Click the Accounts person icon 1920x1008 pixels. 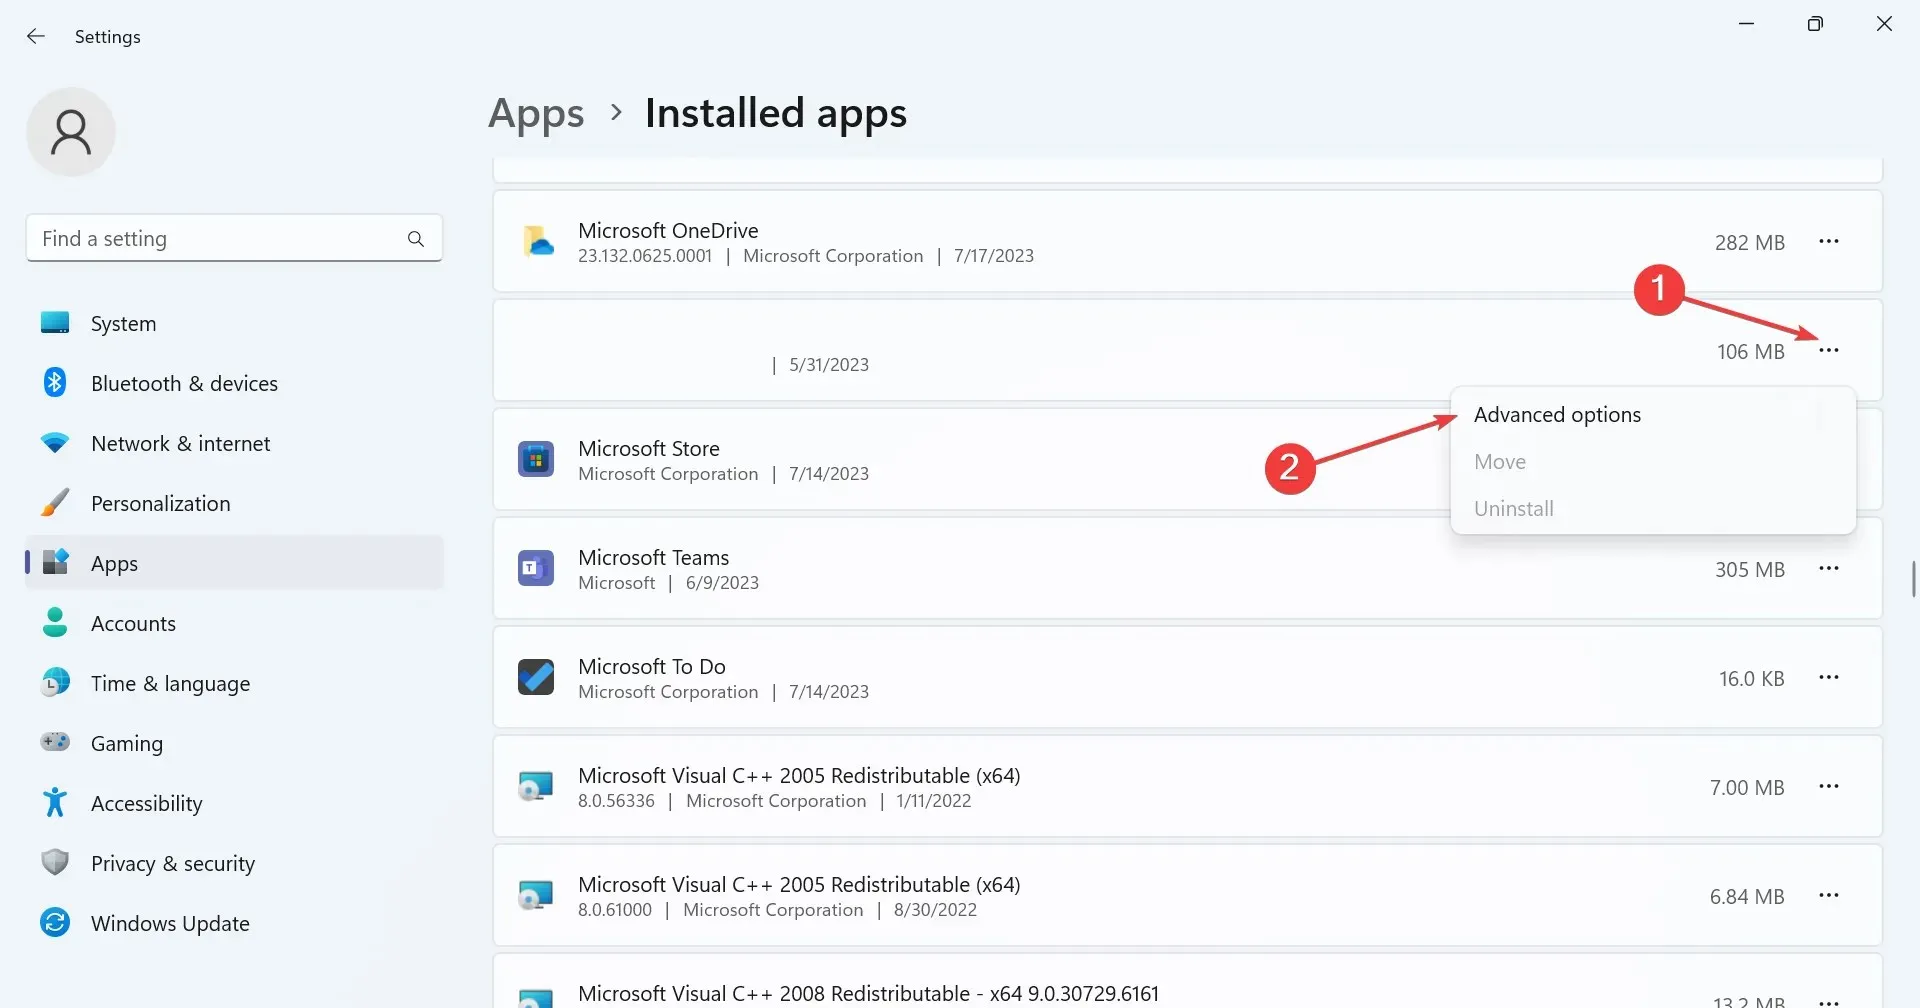click(x=55, y=623)
